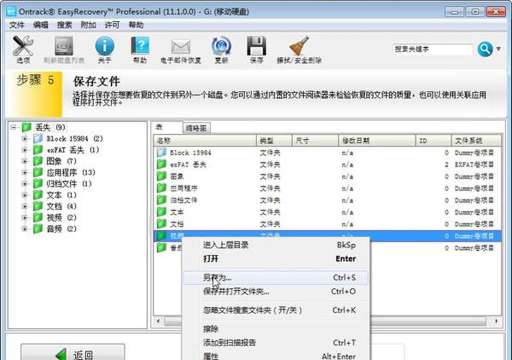The height and width of the screenshot is (360, 512).
Task: Select 文本 folder row in file list
Action: tap(328, 212)
